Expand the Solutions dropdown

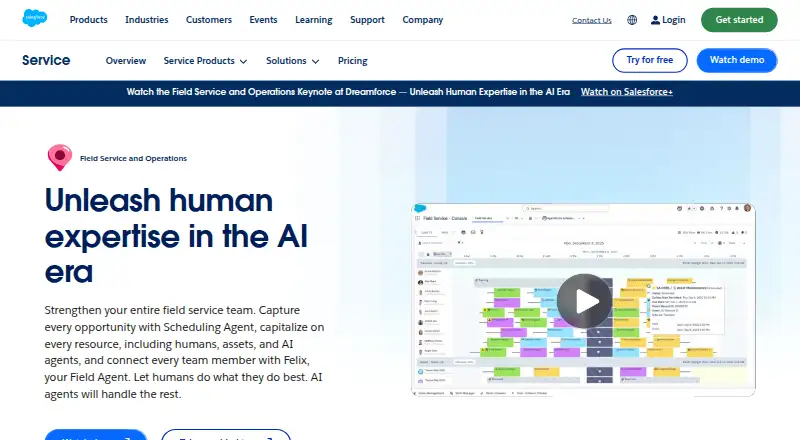(x=292, y=61)
